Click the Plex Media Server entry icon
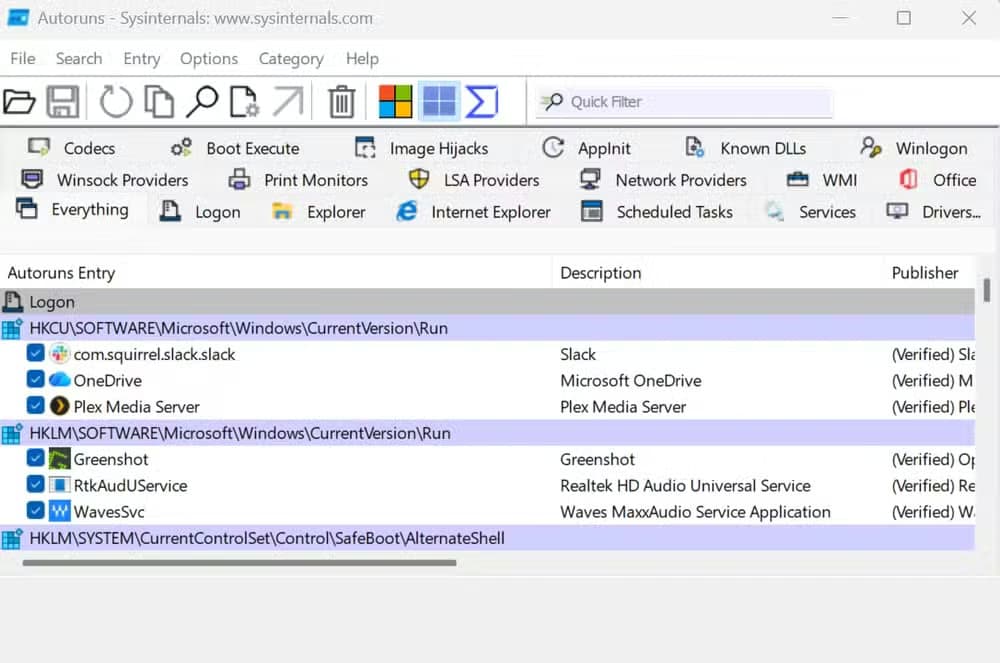 coord(59,406)
